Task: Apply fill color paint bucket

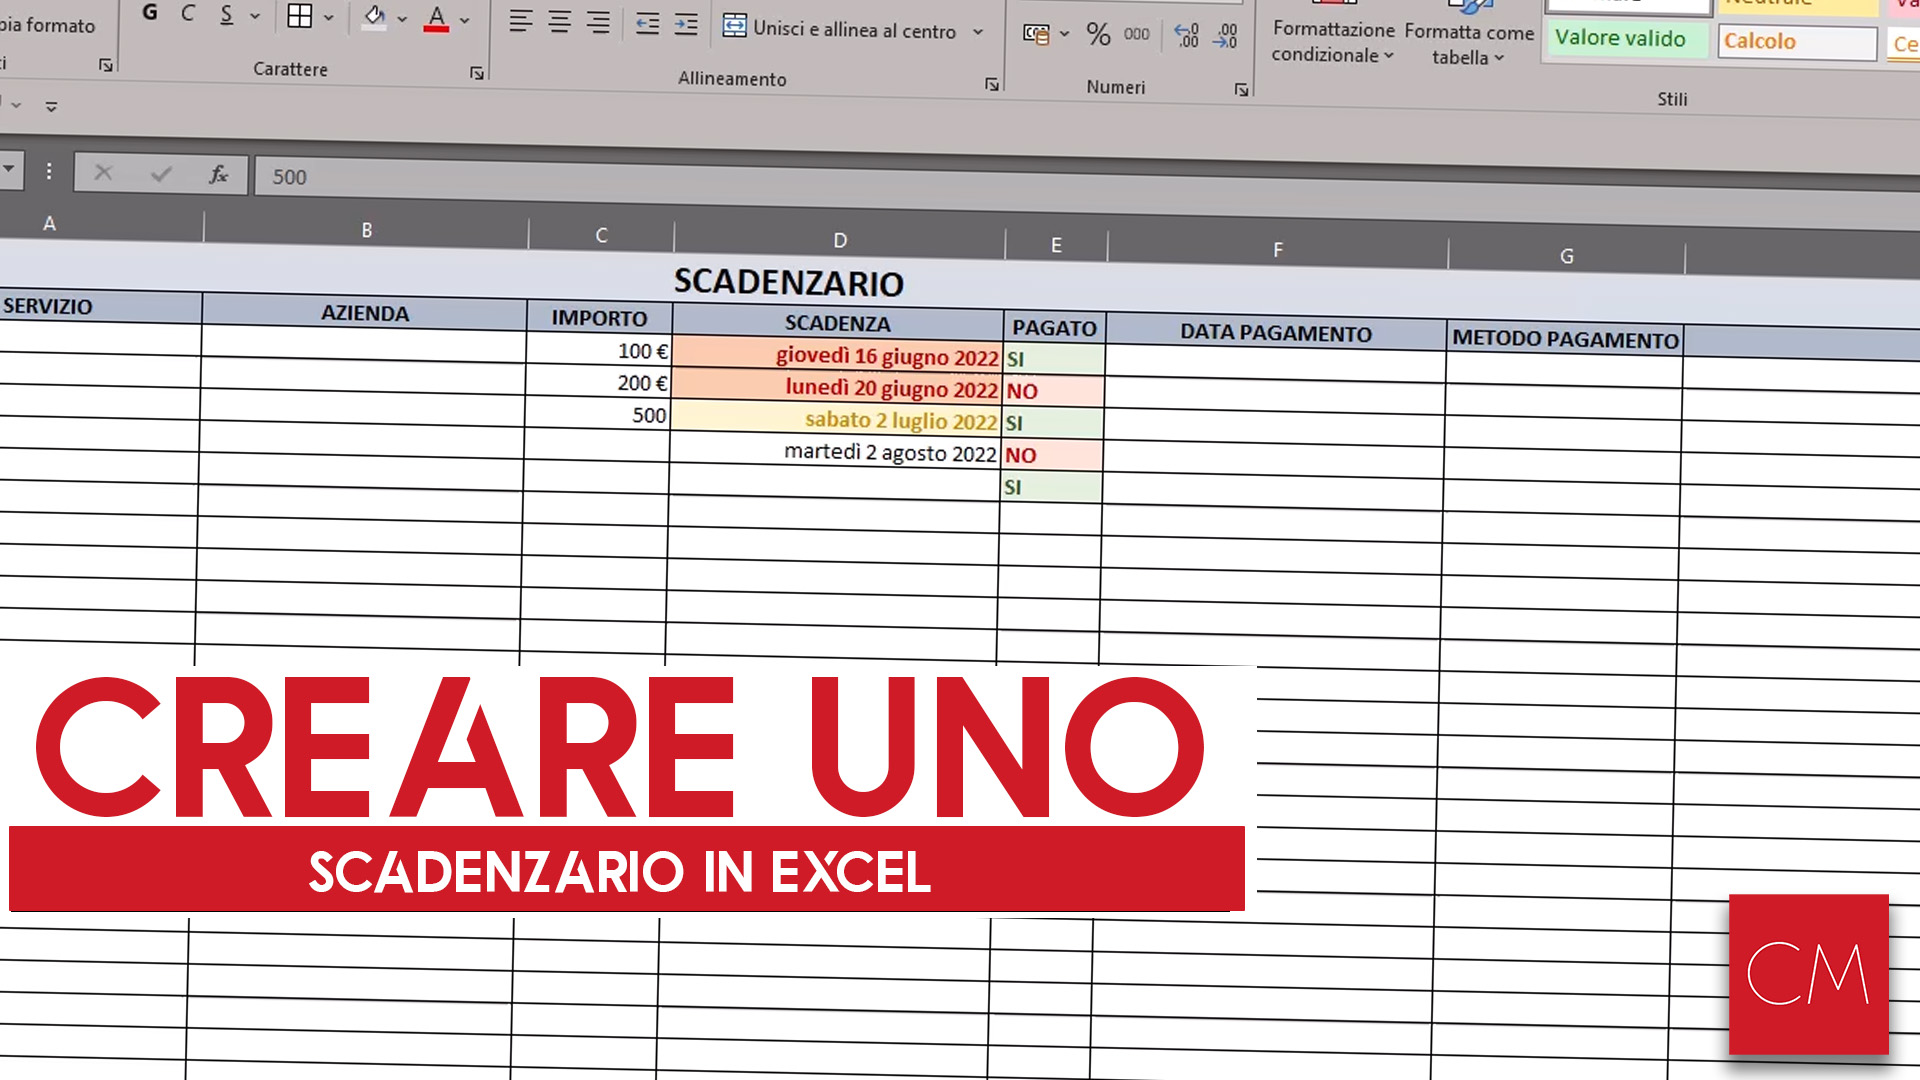Action: 374,17
